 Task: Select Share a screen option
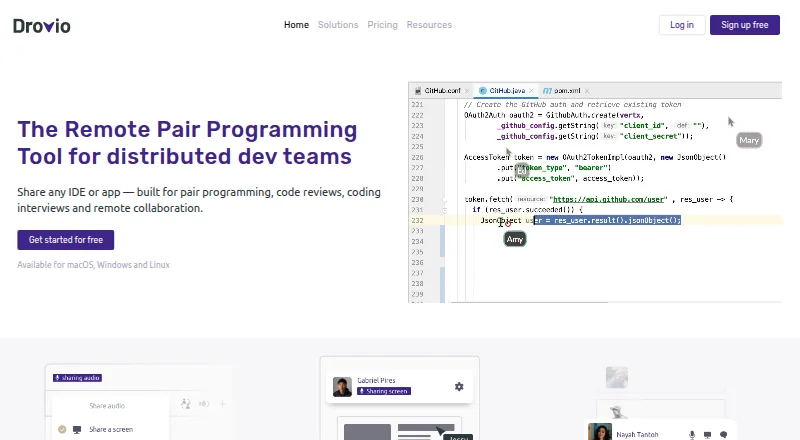tap(111, 429)
